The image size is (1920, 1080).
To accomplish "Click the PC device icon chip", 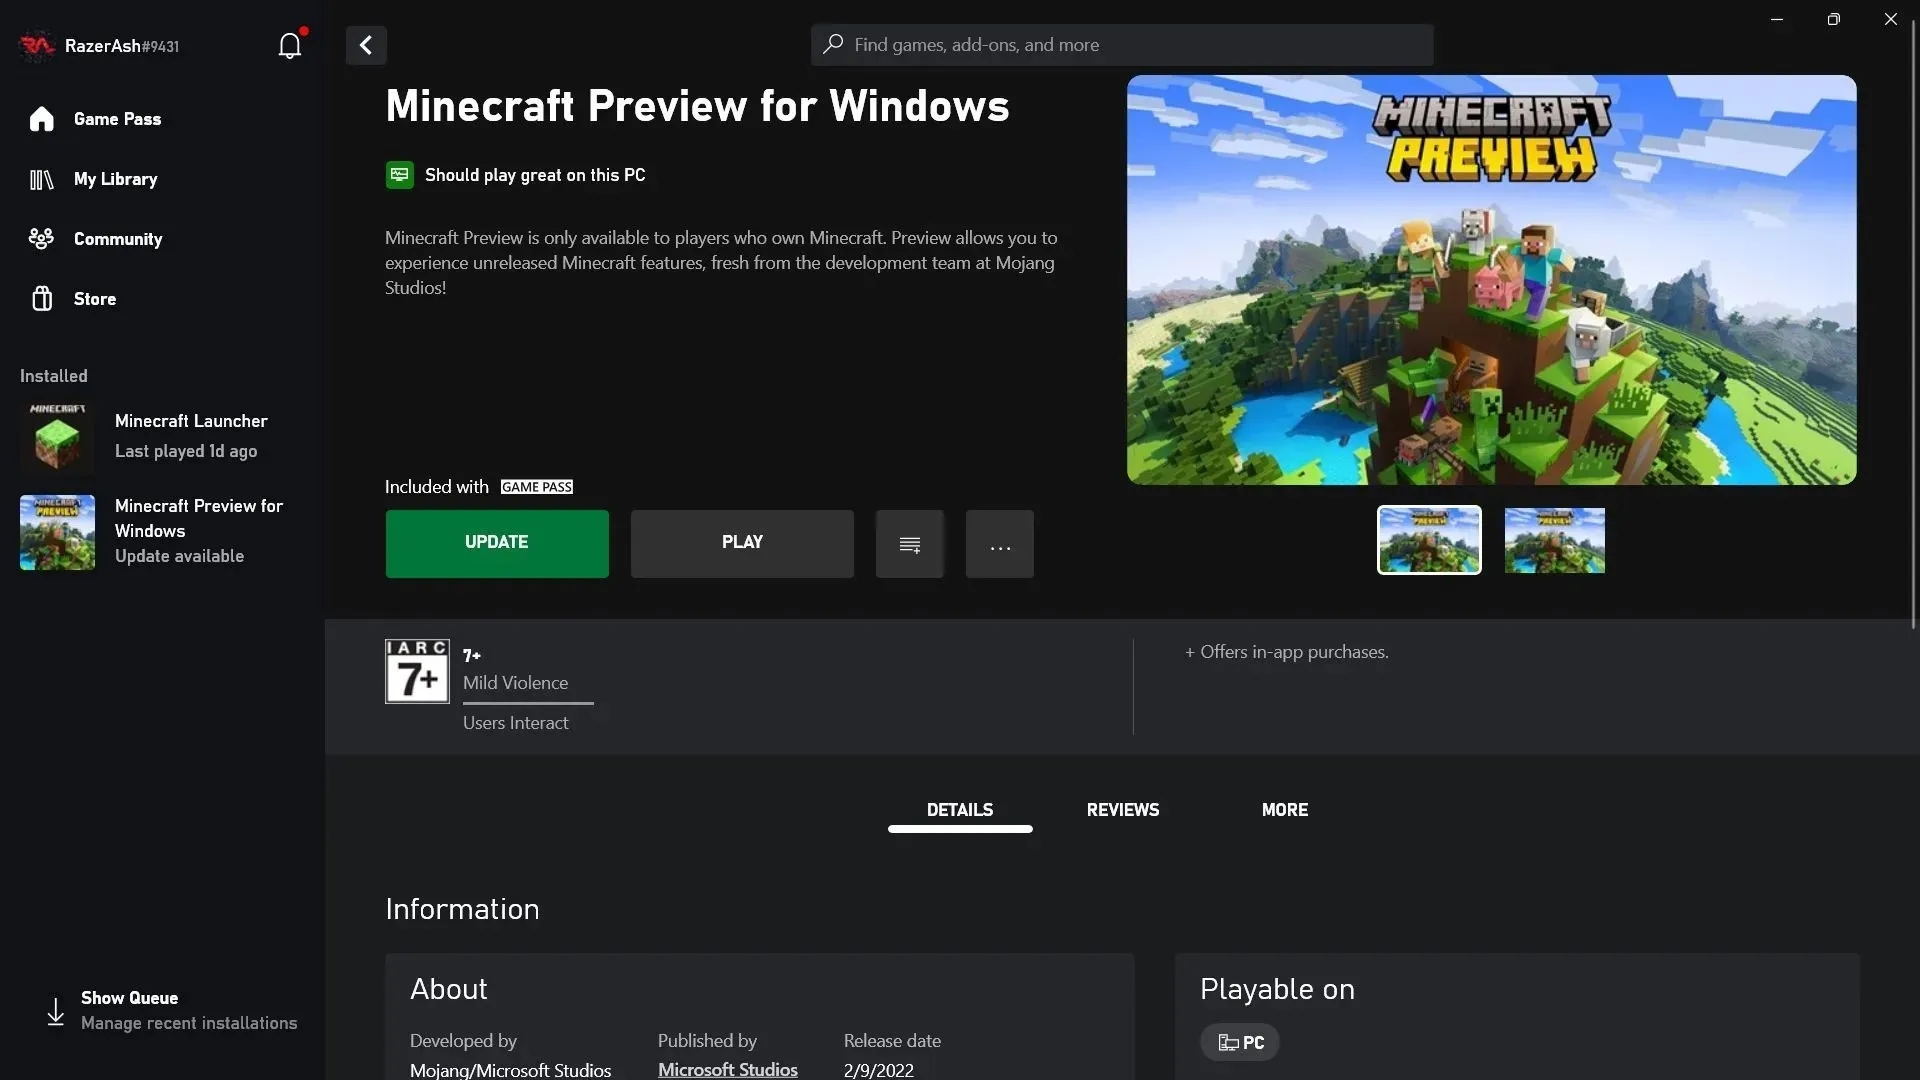I will (x=1240, y=1042).
